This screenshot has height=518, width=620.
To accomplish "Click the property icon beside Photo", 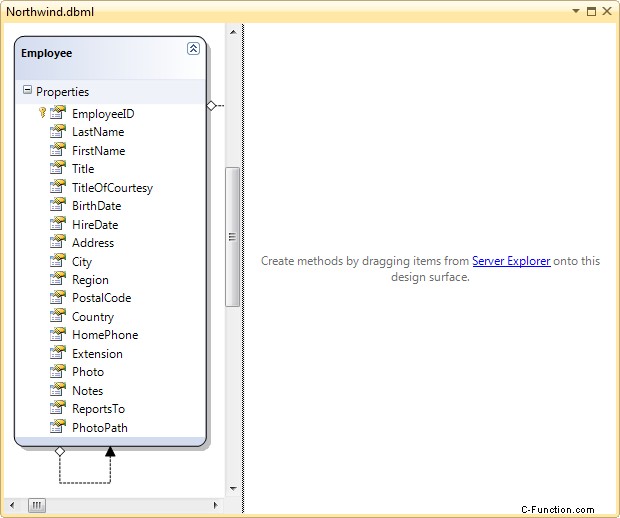I will pyautogui.click(x=58, y=372).
